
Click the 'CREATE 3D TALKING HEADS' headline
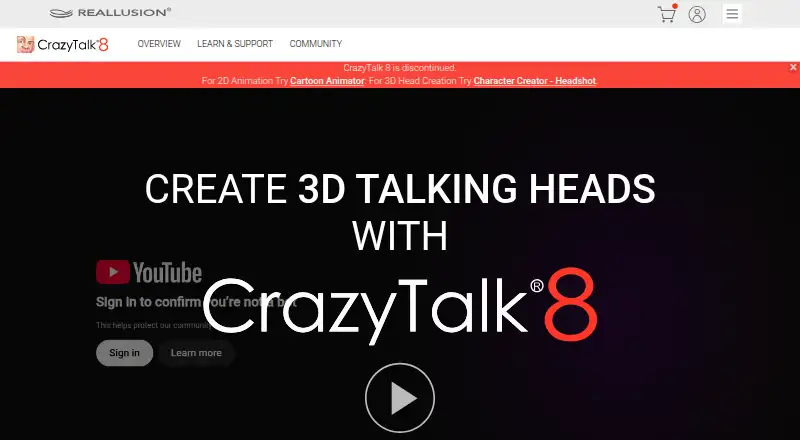(x=400, y=189)
